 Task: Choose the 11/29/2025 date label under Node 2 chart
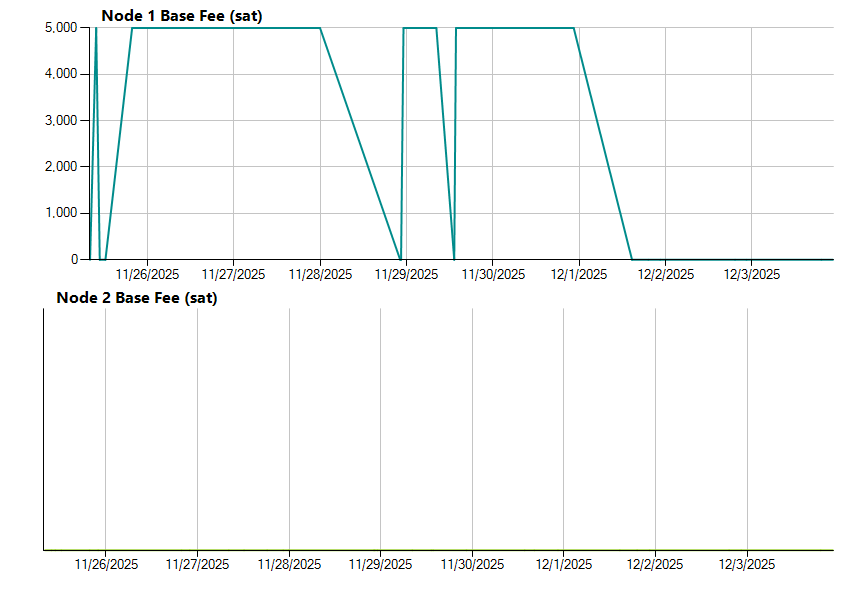pos(380,564)
